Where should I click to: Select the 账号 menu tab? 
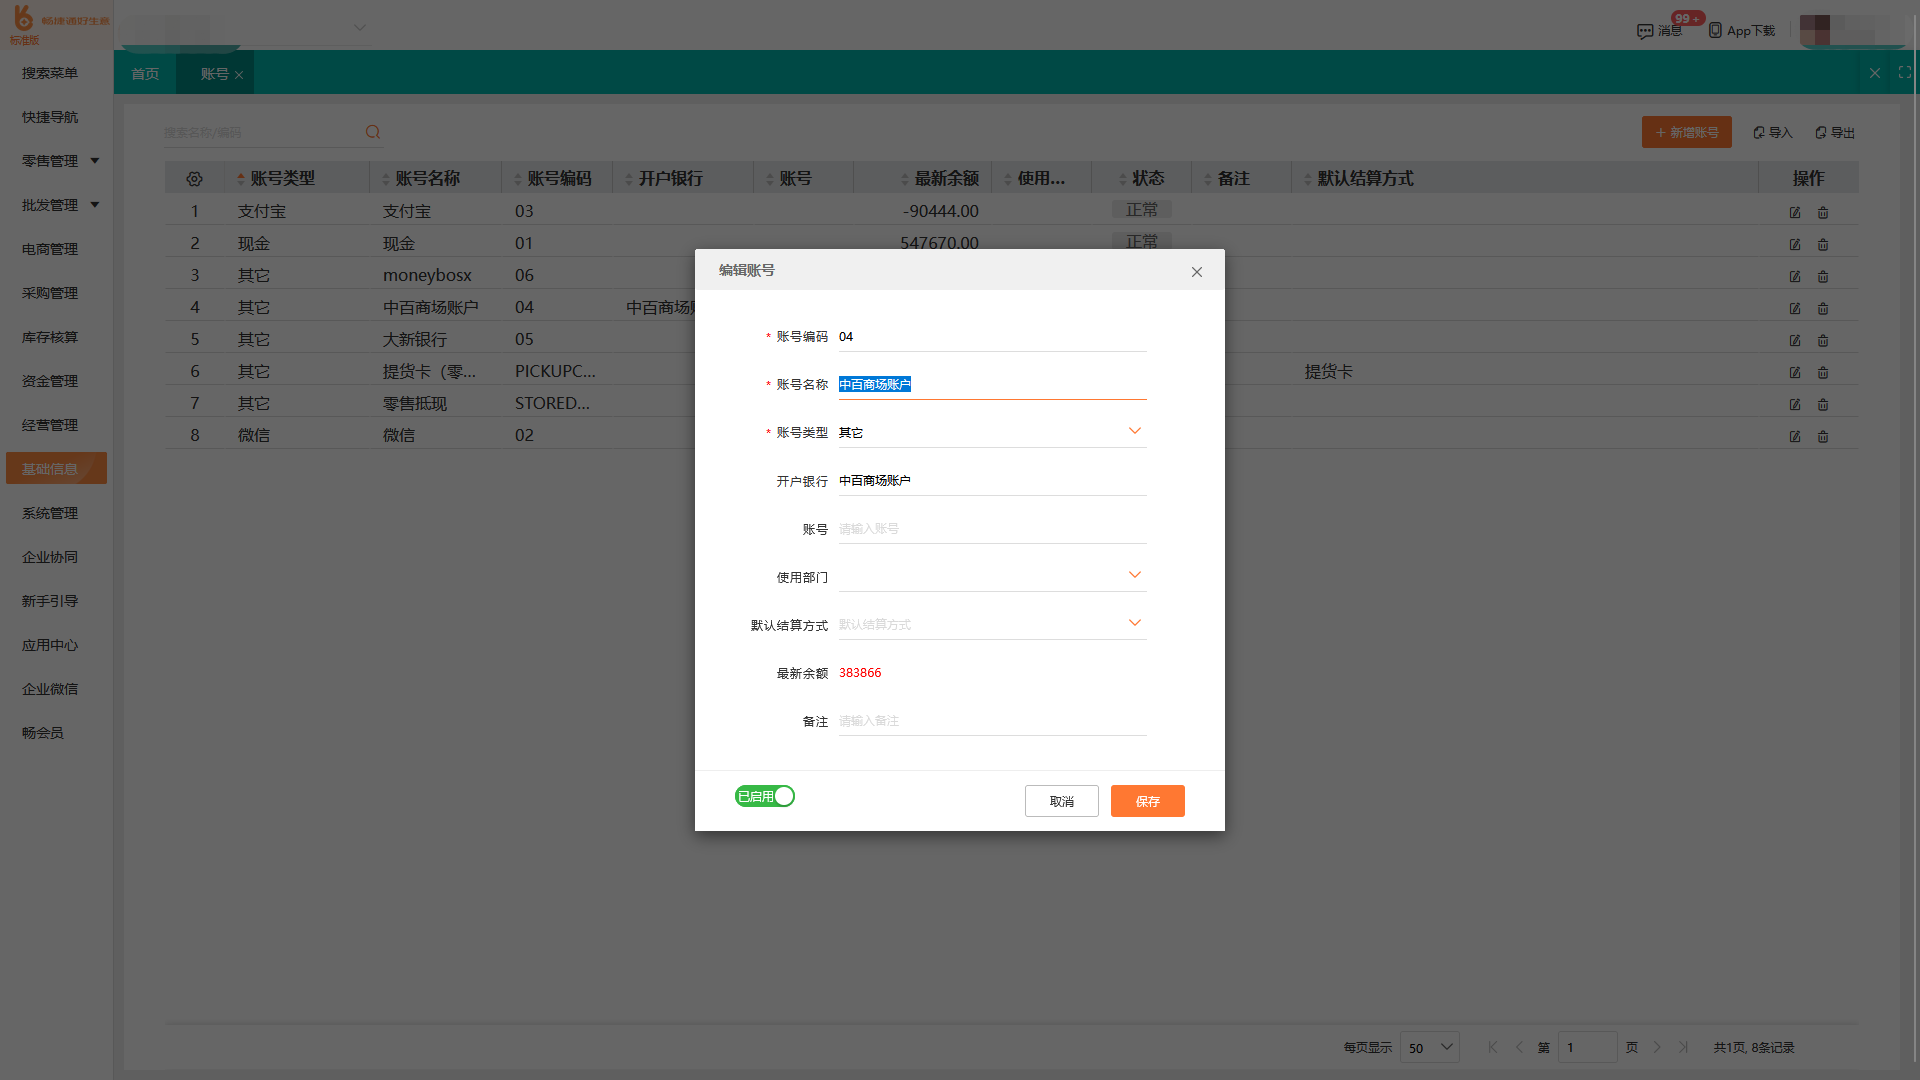(214, 73)
